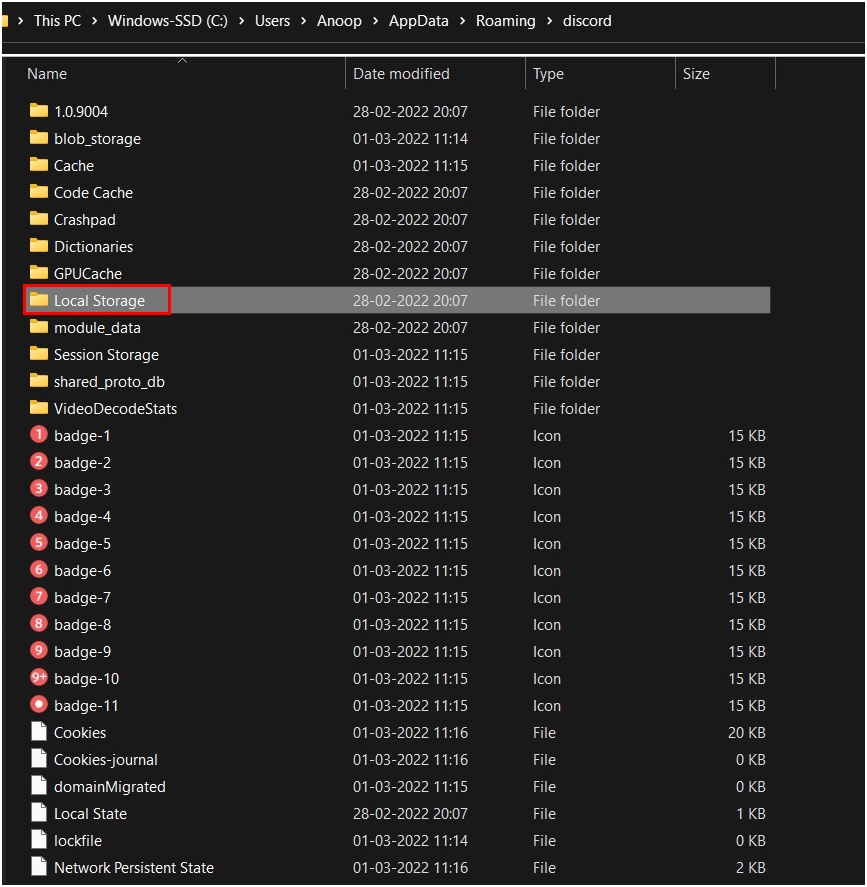Go to Windows-SSD (C:) breadcrumb
Viewport: 867px width, 887px height.
(x=167, y=21)
